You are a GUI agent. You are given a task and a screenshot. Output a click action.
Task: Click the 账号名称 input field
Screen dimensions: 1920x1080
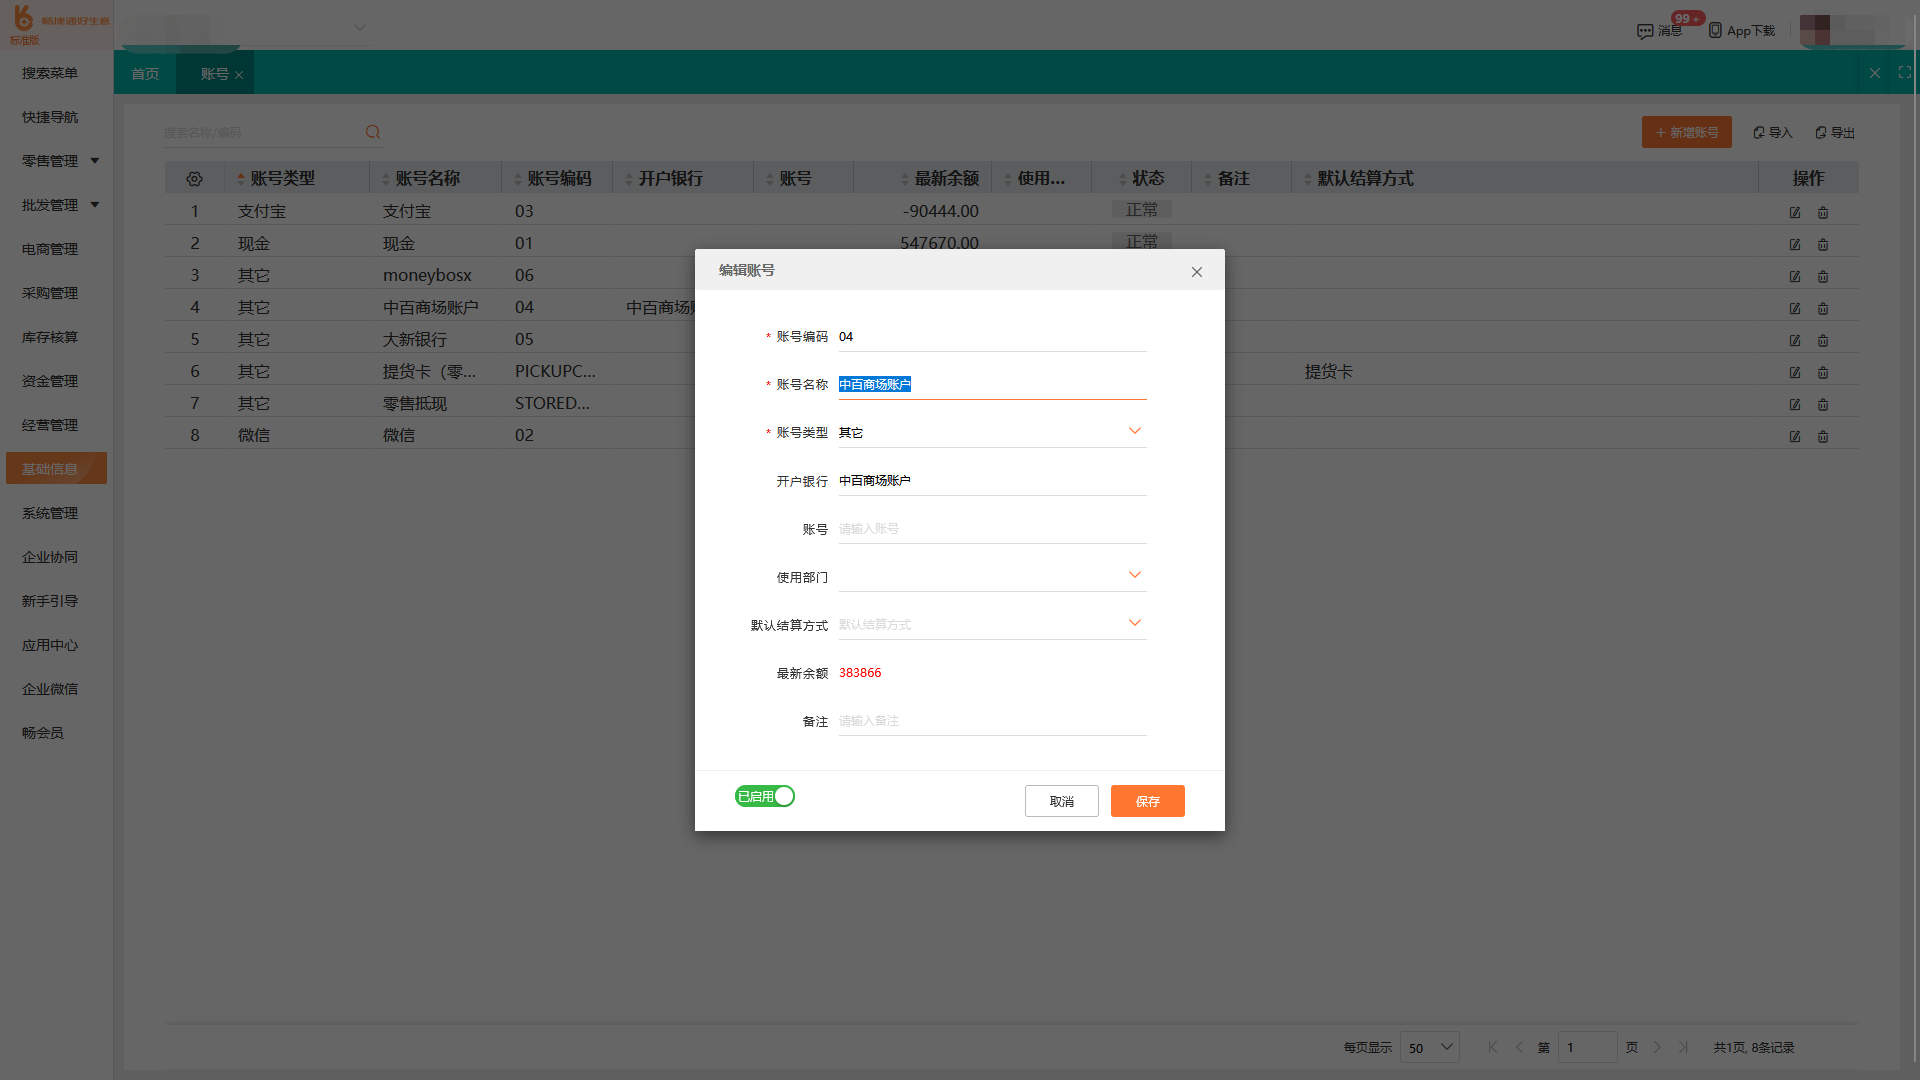click(990, 384)
